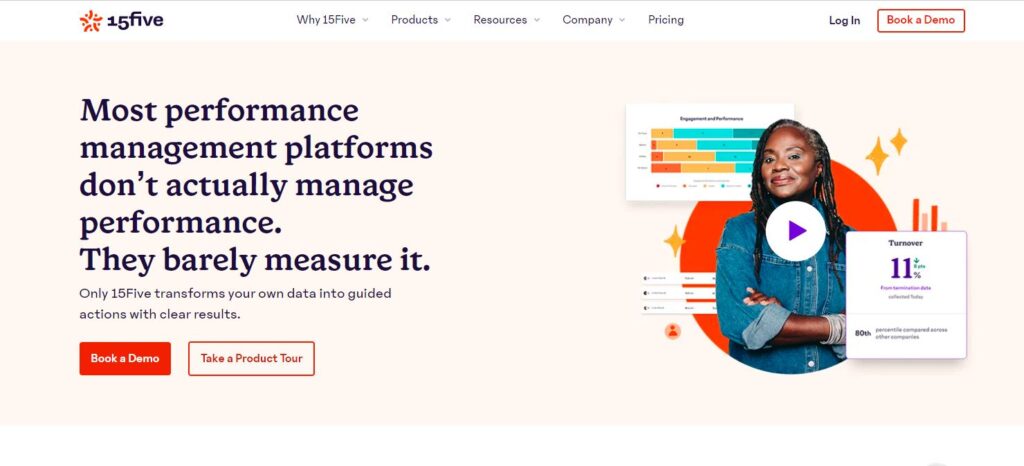Click the Log In link
Viewport: 1024px width, 466px height.
(844, 21)
